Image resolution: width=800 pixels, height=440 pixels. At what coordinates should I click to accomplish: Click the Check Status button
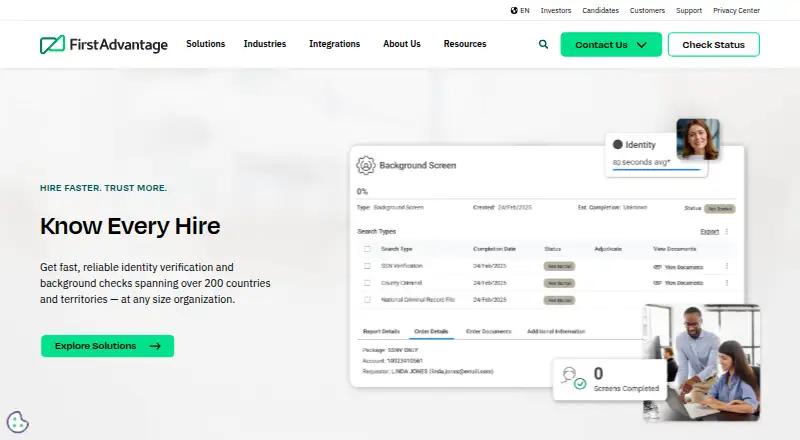[x=714, y=44]
